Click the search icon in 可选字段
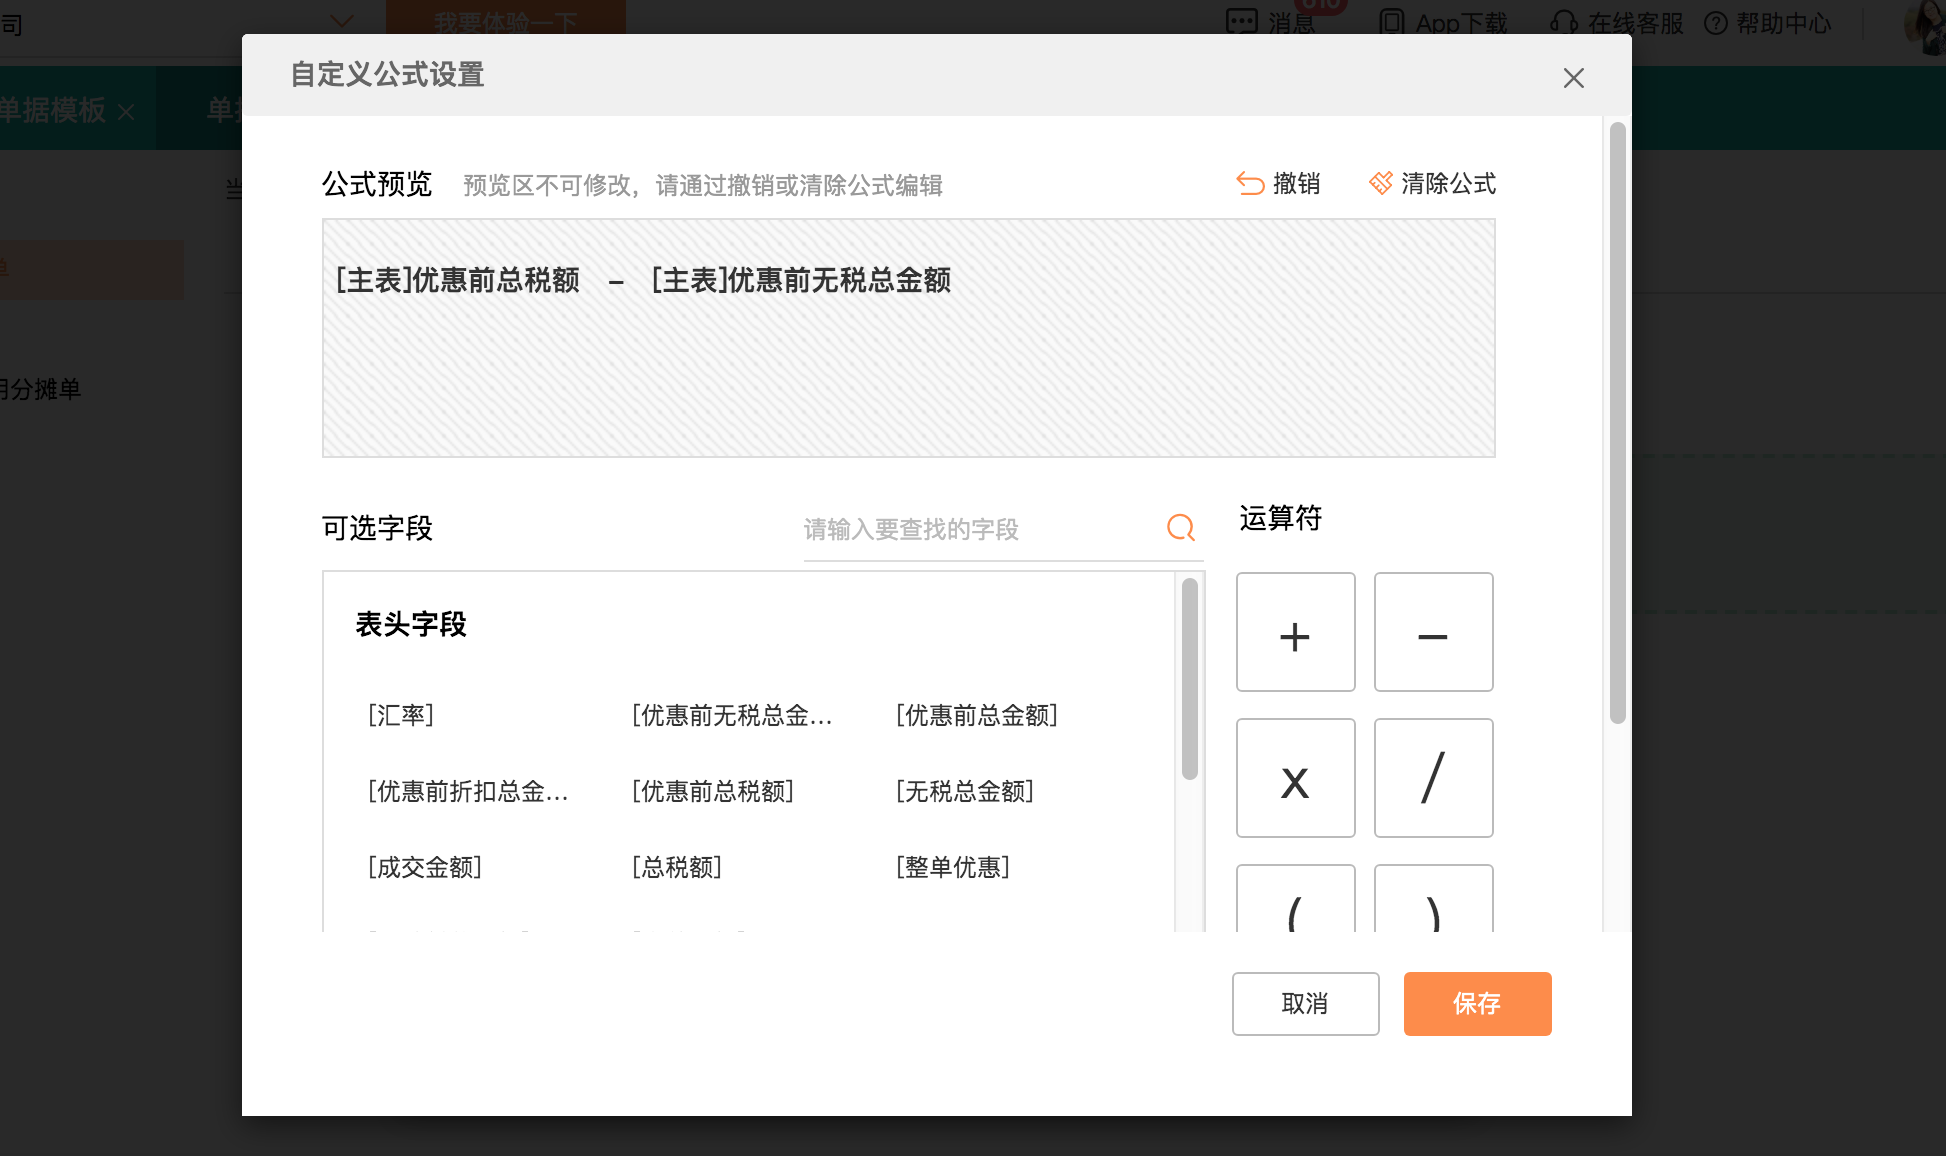Image resolution: width=1946 pixels, height=1156 pixels. (x=1179, y=528)
